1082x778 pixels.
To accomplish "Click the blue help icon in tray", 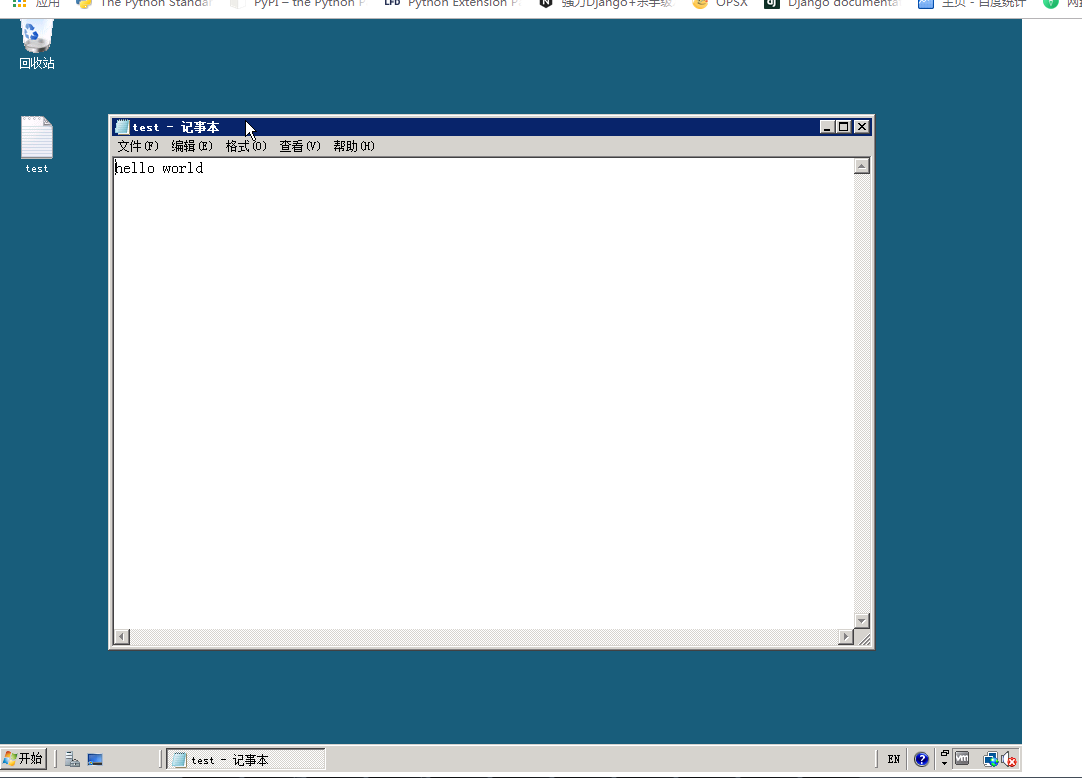I will pyautogui.click(x=921, y=760).
